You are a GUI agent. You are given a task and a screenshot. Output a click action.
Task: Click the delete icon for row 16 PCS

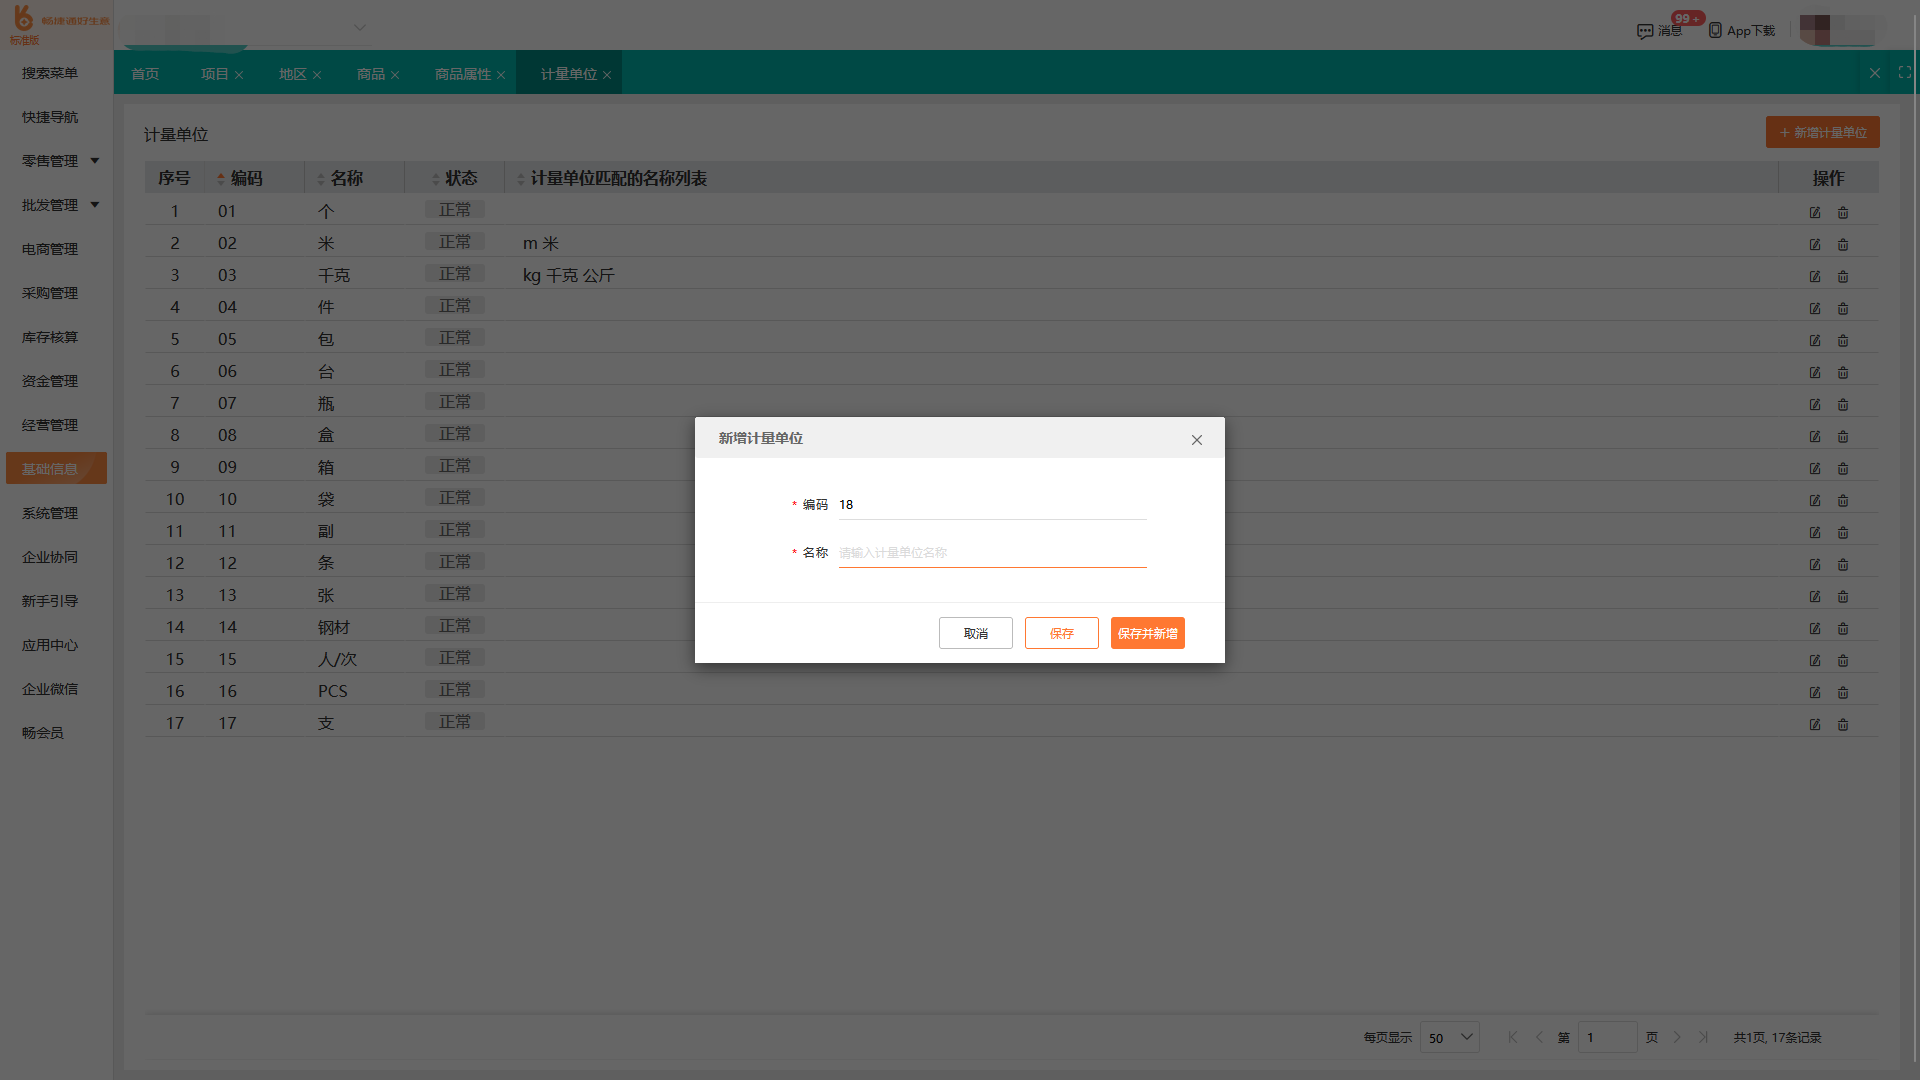click(1844, 691)
